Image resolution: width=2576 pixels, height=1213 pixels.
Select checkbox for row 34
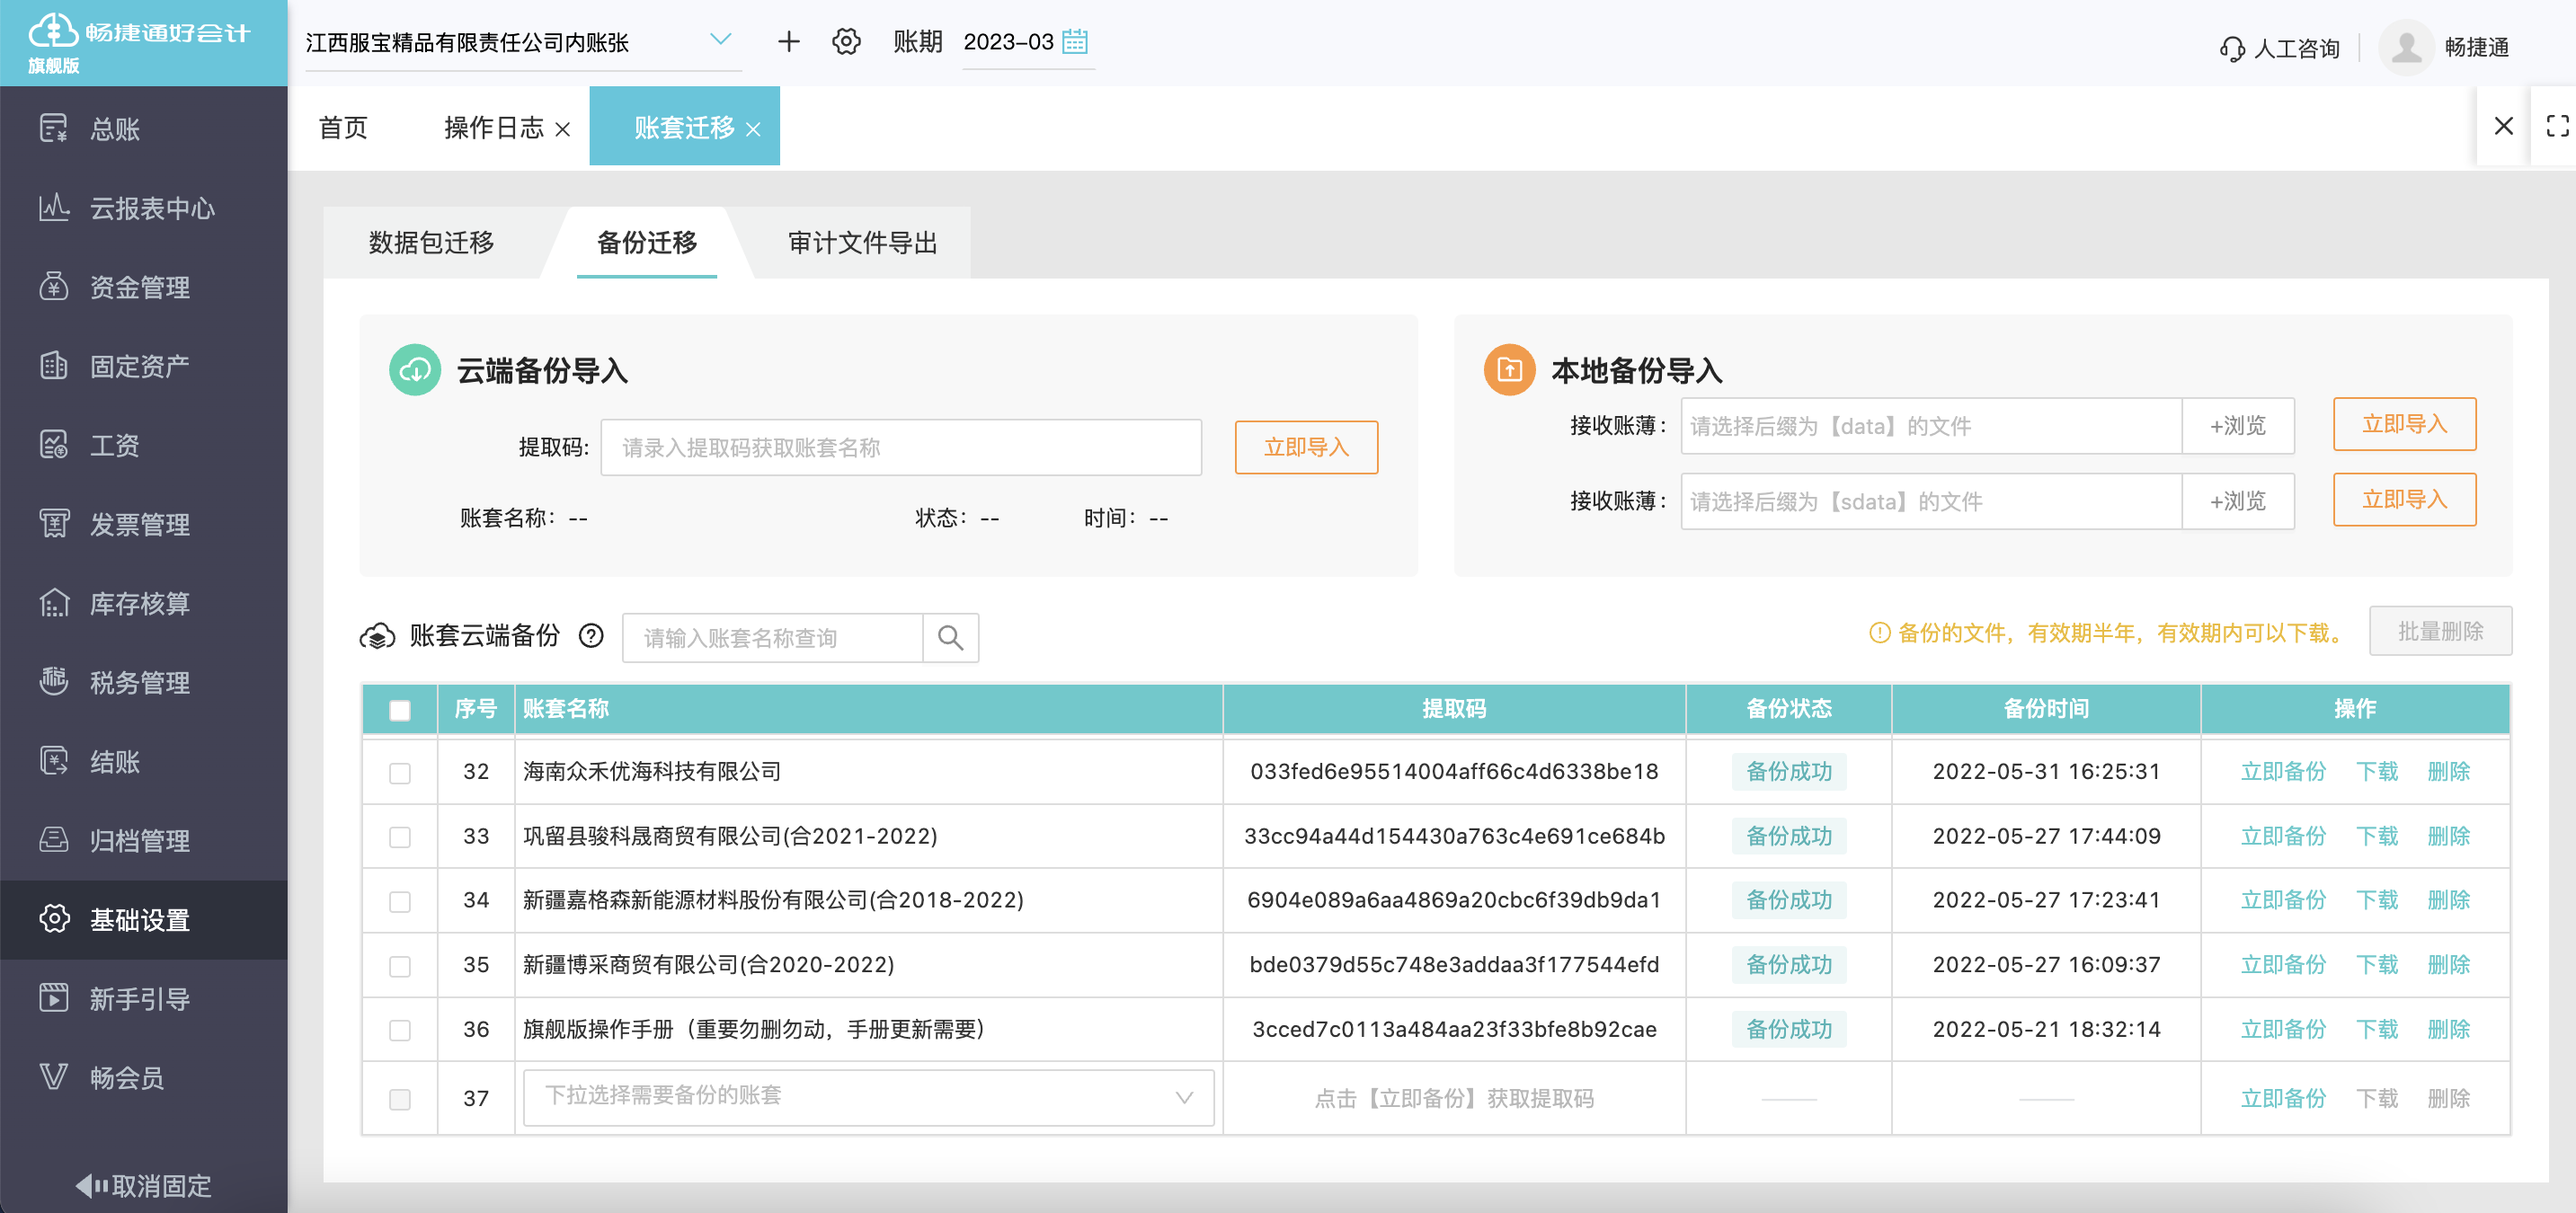(x=401, y=901)
